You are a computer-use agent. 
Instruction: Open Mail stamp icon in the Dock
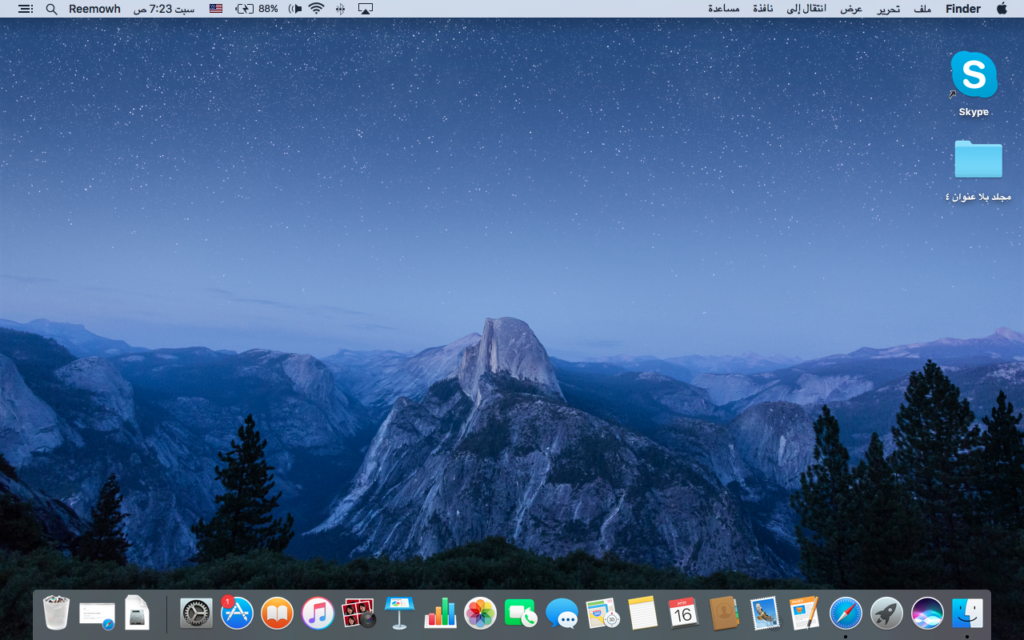click(x=764, y=613)
